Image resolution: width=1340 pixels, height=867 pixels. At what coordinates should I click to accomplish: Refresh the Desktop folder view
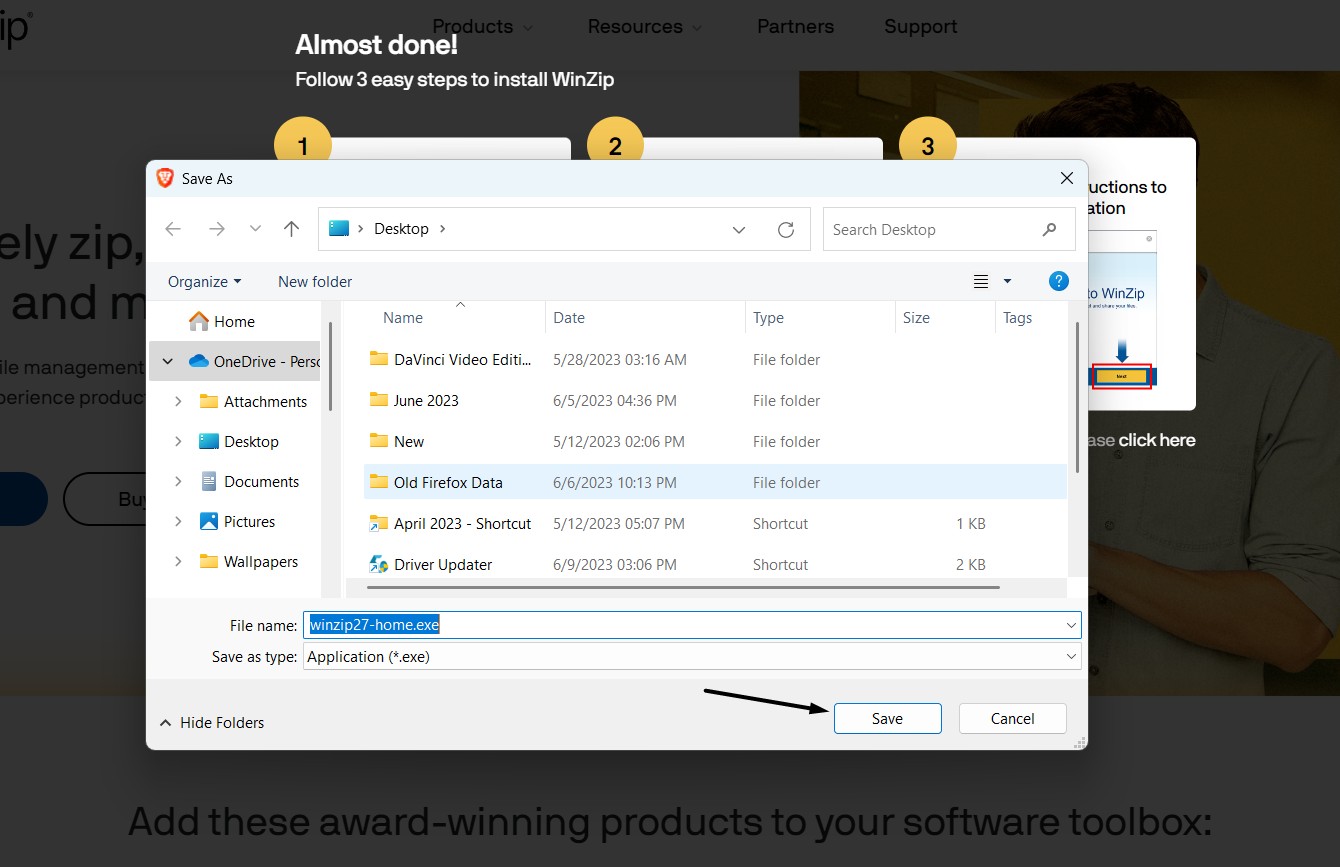coord(786,229)
